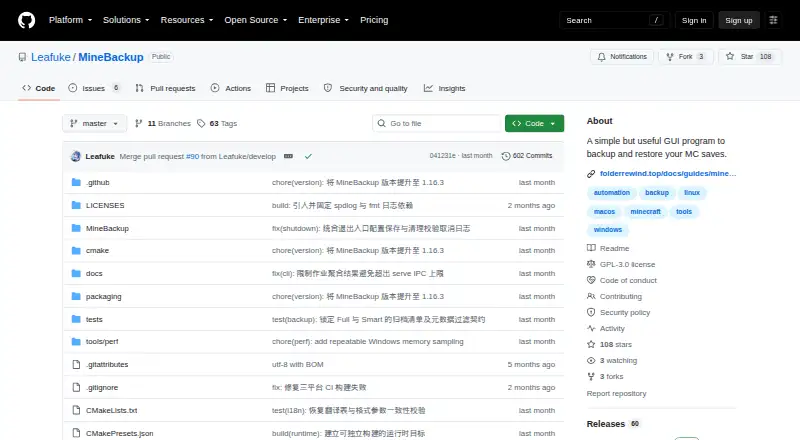Image resolution: width=800 pixels, height=440 pixels.
Task: Click the GitHub logo icon
Action: [x=27, y=20]
